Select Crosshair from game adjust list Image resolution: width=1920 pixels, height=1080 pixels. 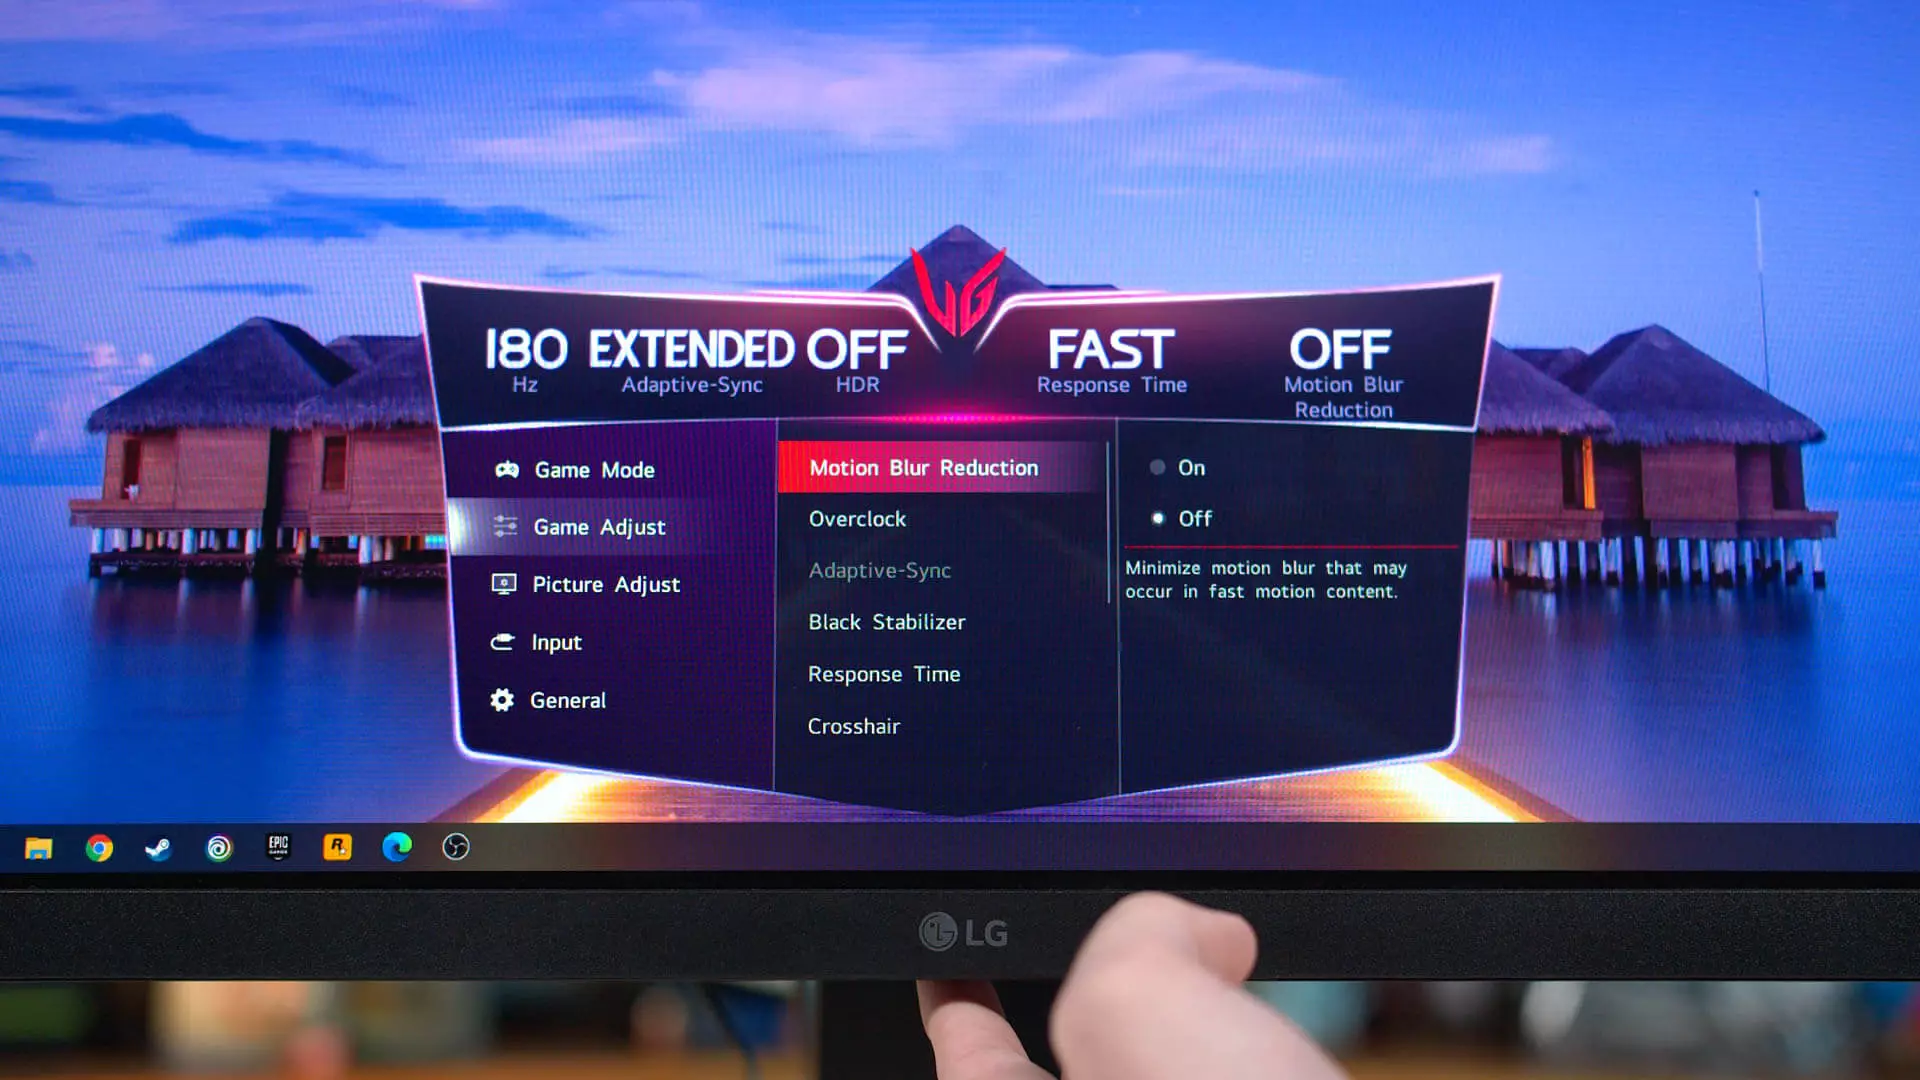pos(853,725)
